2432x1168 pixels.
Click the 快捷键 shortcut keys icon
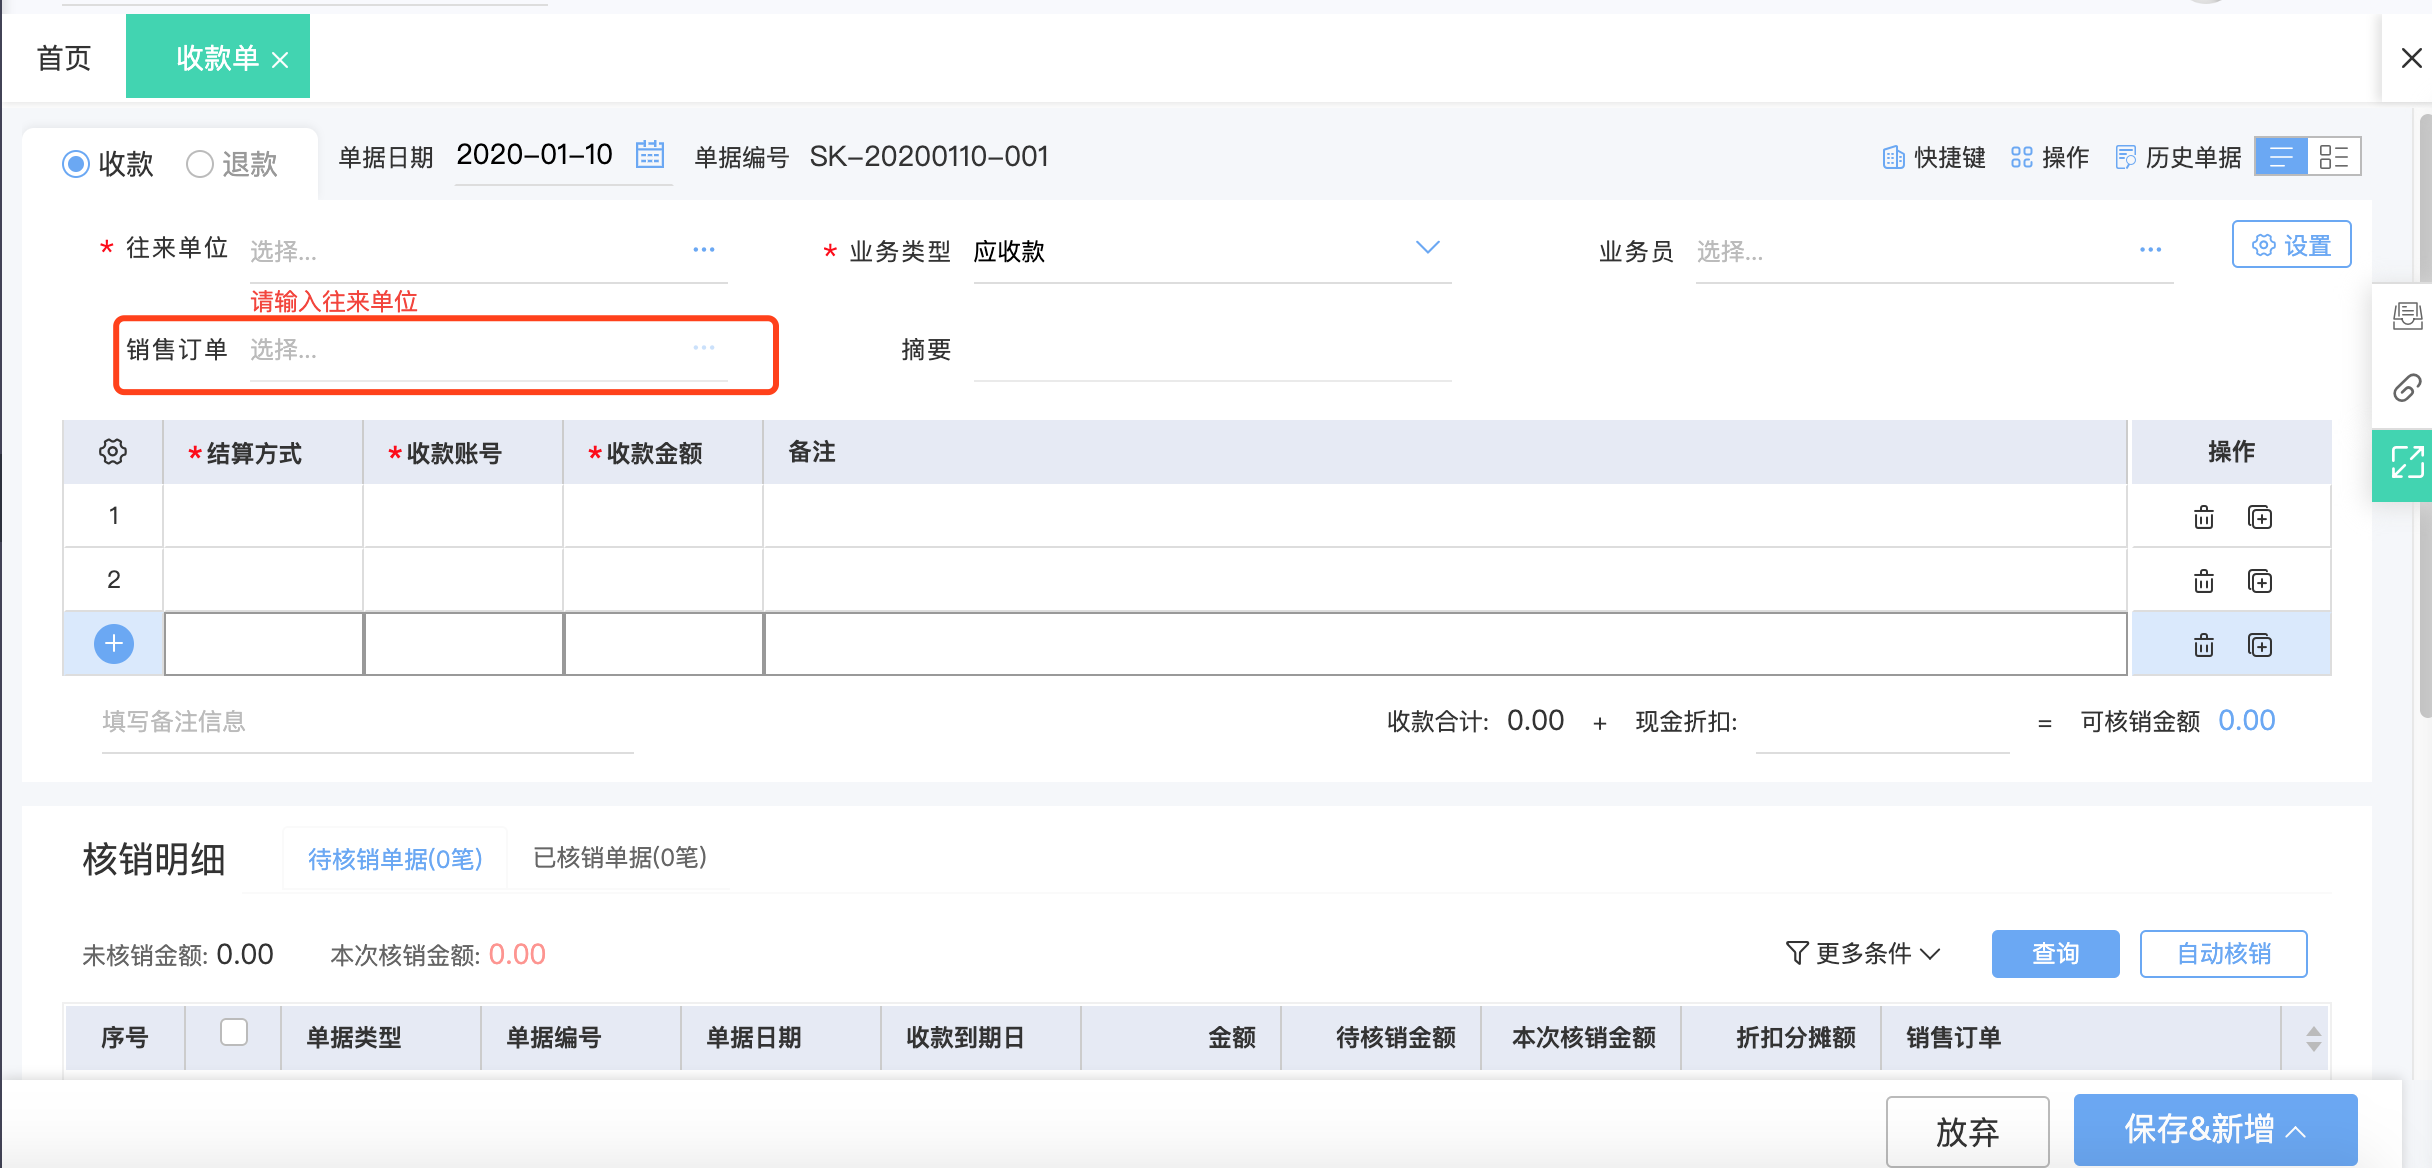click(x=1889, y=157)
